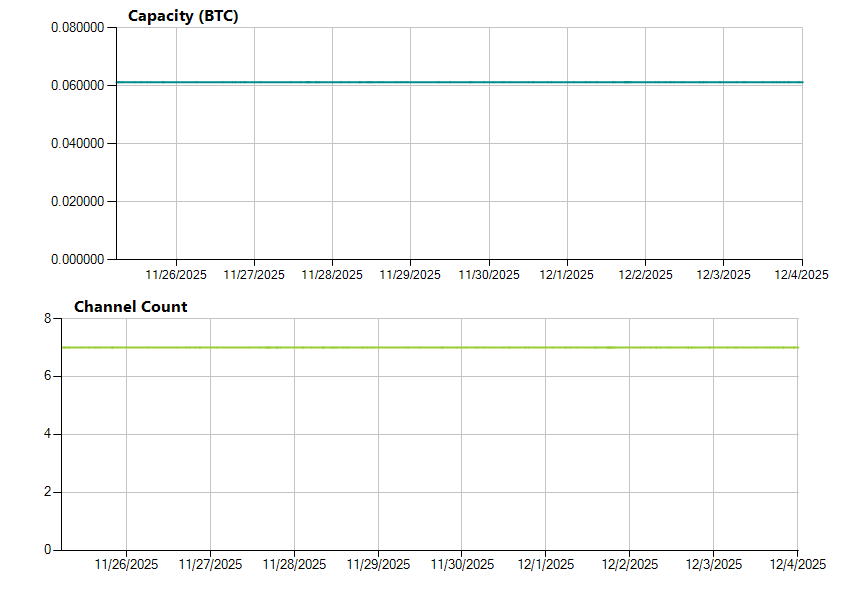The width and height of the screenshot is (860, 600).
Task: Click 11/30/2025 under the Capacity chart
Action: [489, 274]
